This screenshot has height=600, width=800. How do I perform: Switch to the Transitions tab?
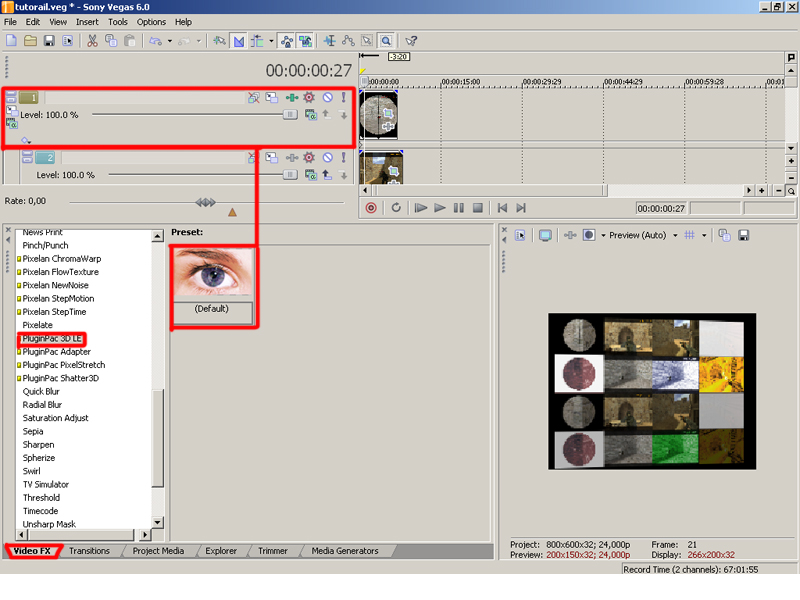89,551
